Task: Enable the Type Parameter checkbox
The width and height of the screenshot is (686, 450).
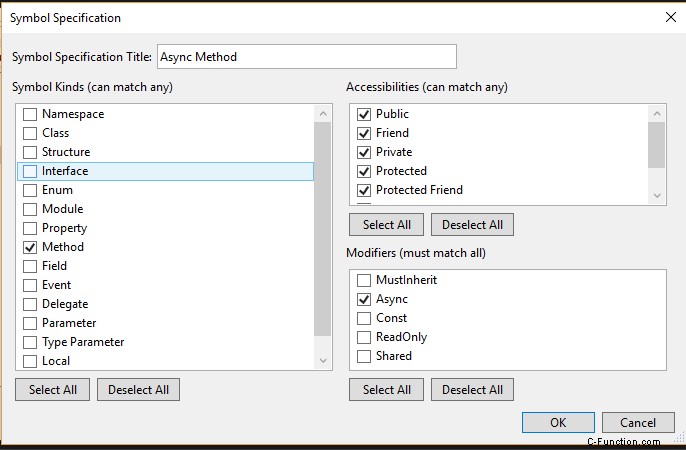Action: point(30,342)
